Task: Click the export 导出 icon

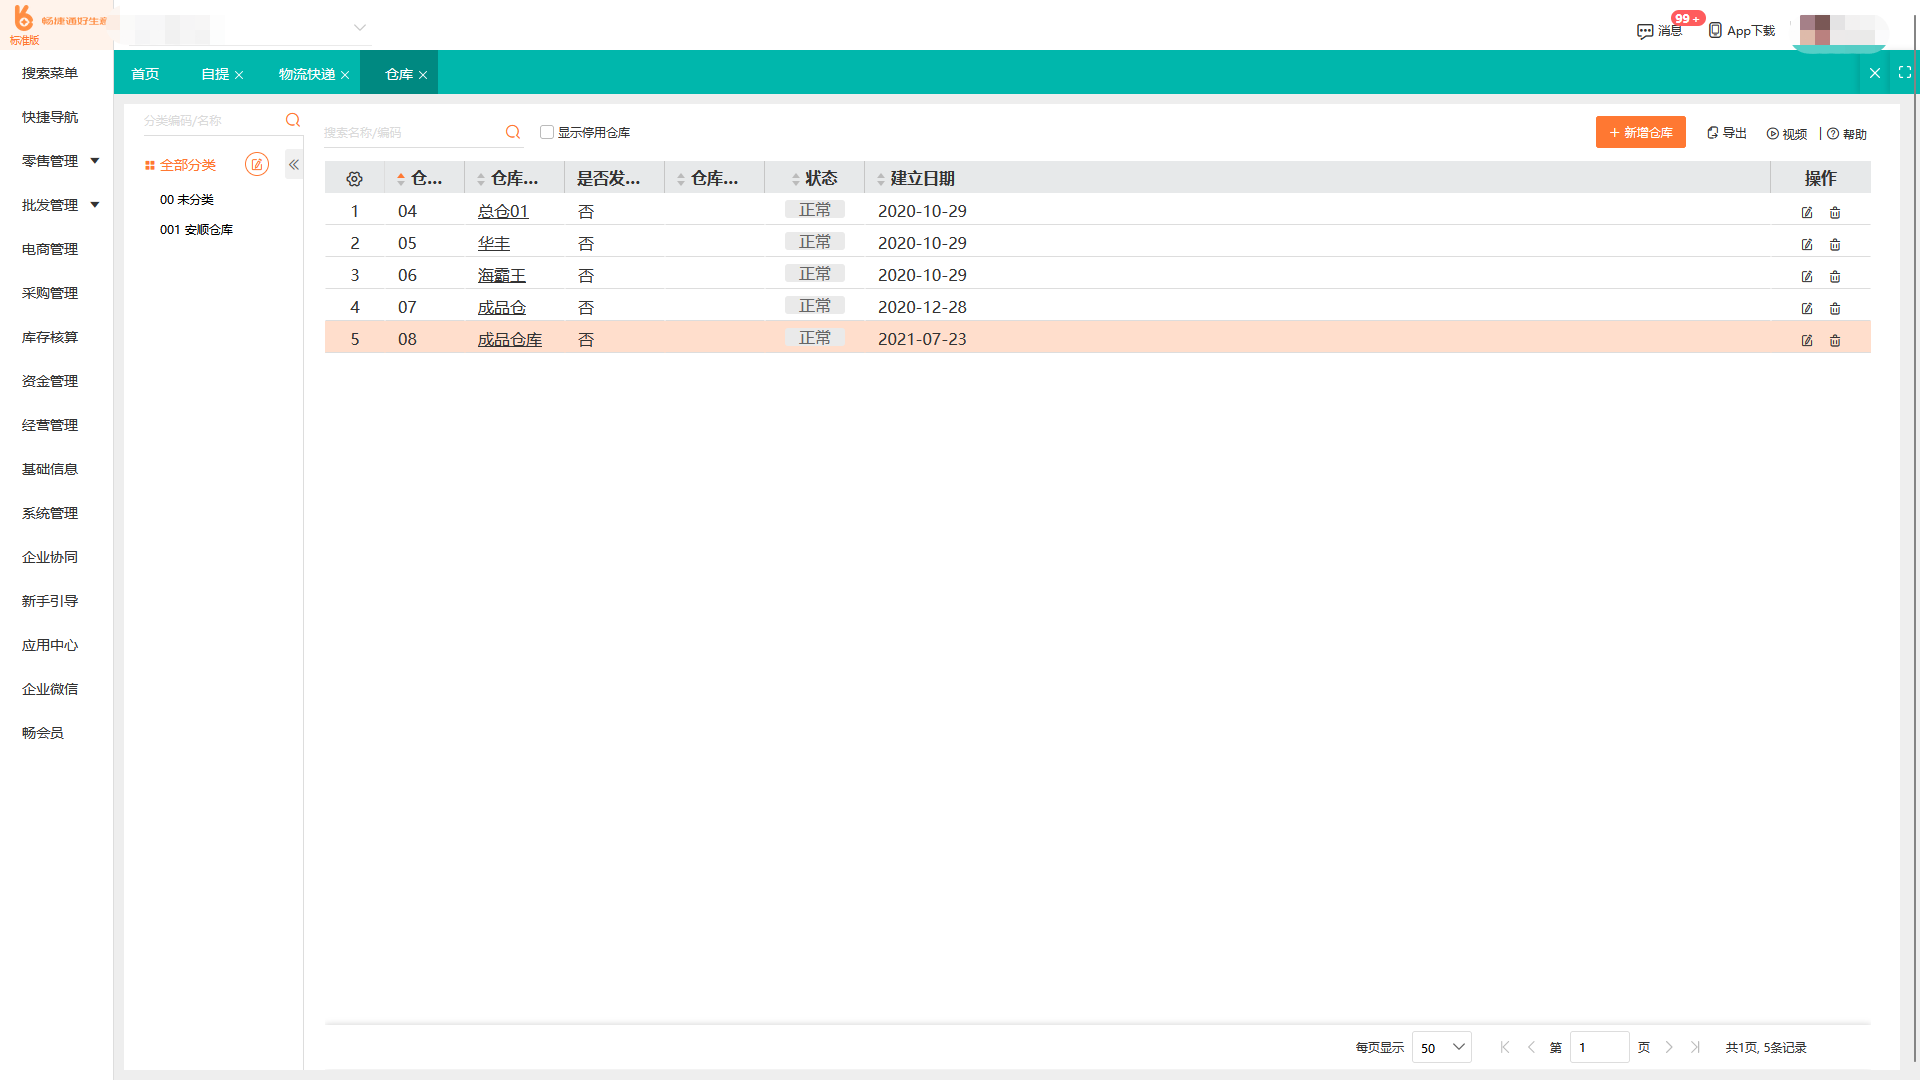Action: click(1725, 129)
